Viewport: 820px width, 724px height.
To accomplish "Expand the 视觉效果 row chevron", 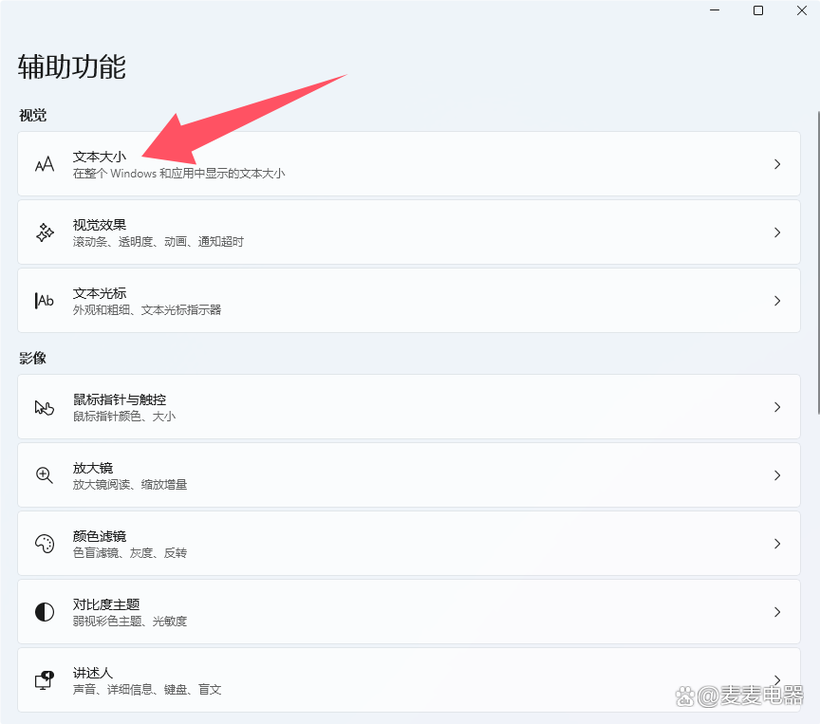I will [777, 232].
